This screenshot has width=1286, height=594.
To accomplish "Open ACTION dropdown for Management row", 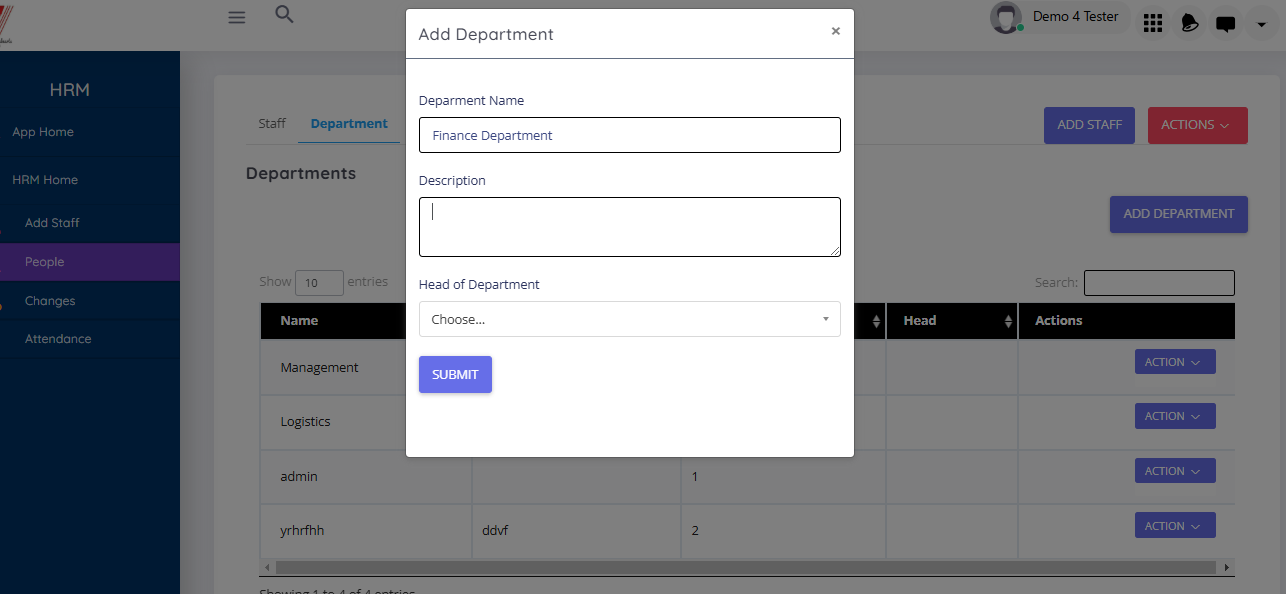I will [x=1174, y=362].
